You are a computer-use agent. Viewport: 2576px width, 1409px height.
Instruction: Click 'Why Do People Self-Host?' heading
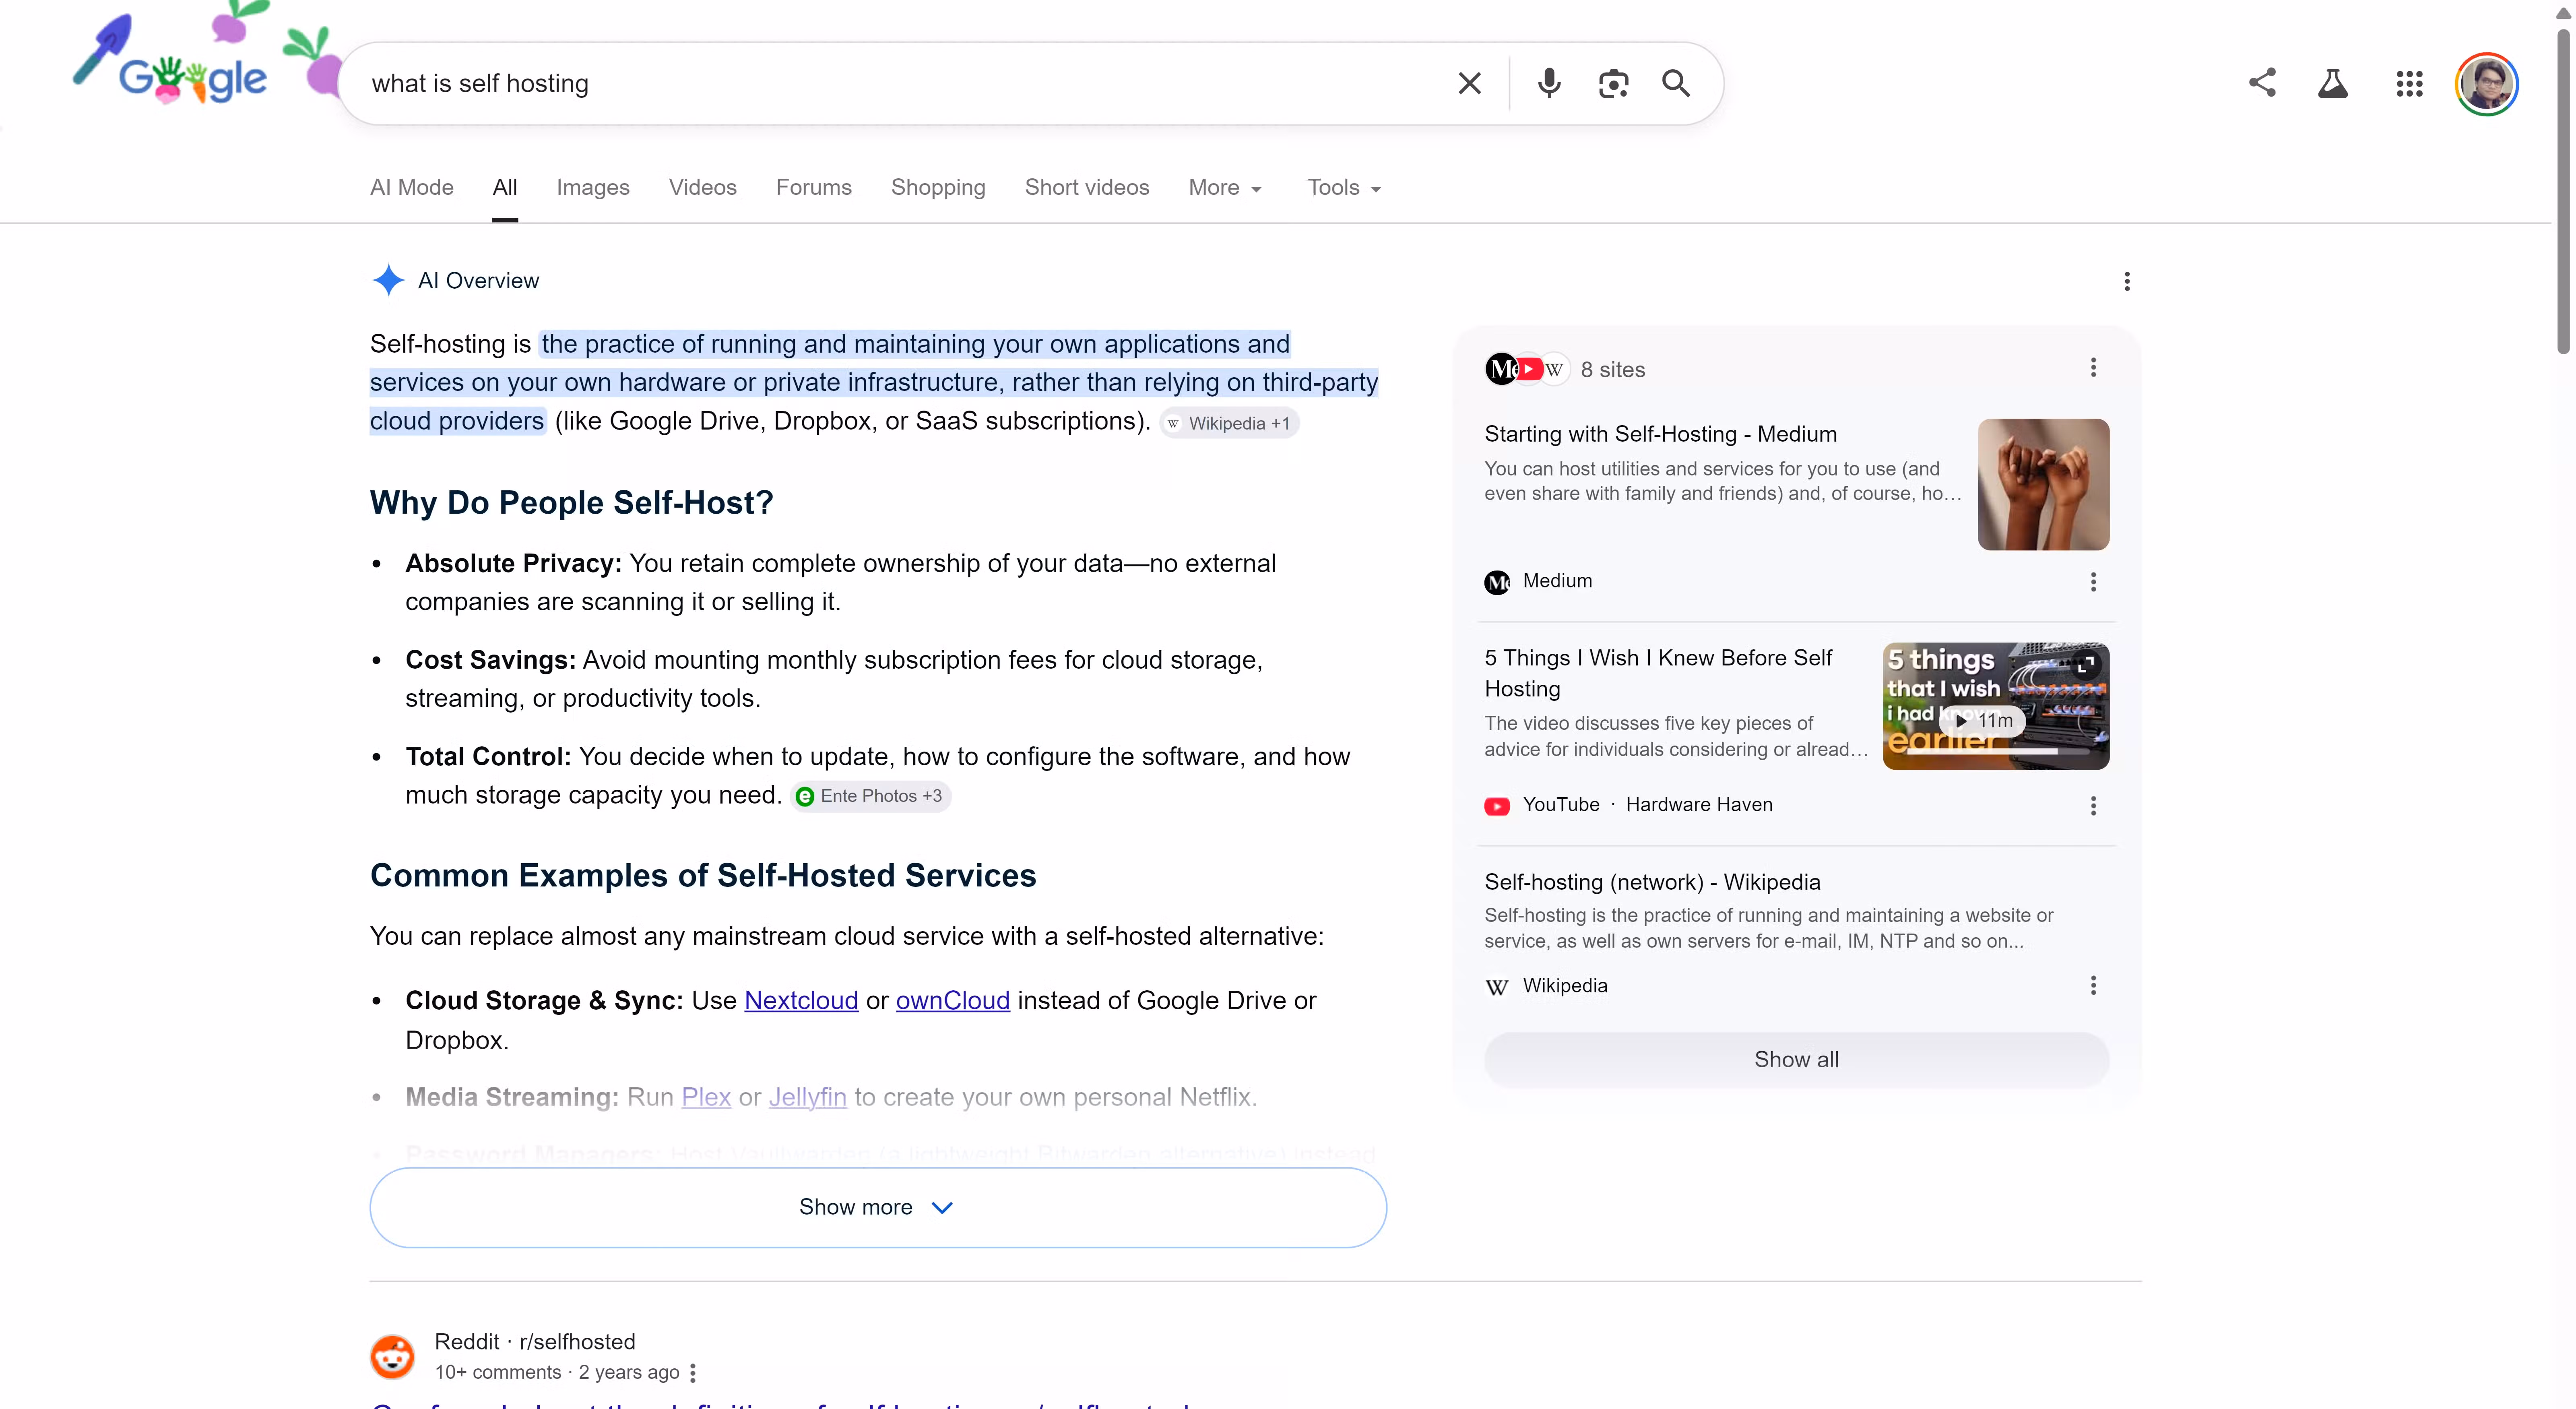click(571, 502)
